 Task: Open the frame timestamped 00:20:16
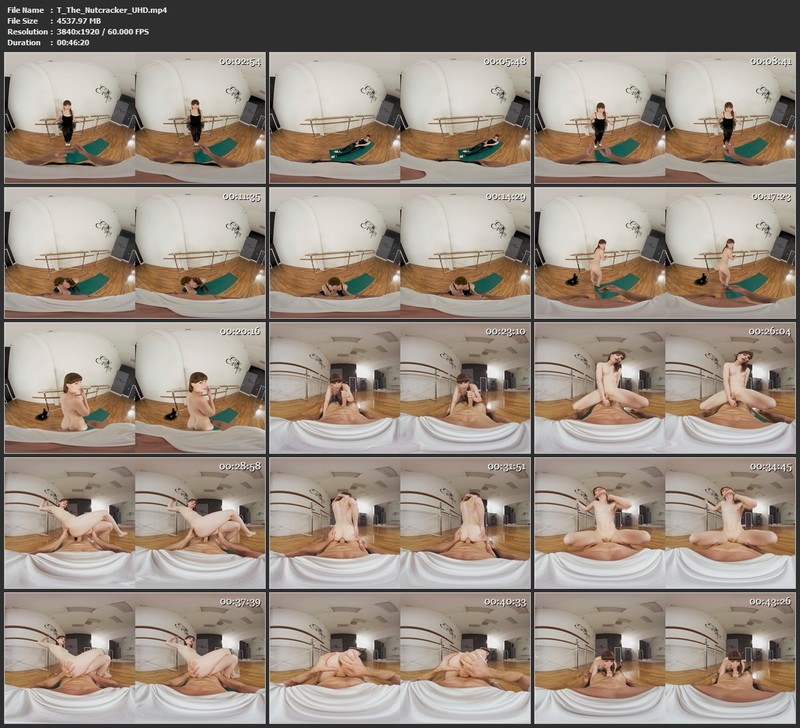(x=135, y=388)
